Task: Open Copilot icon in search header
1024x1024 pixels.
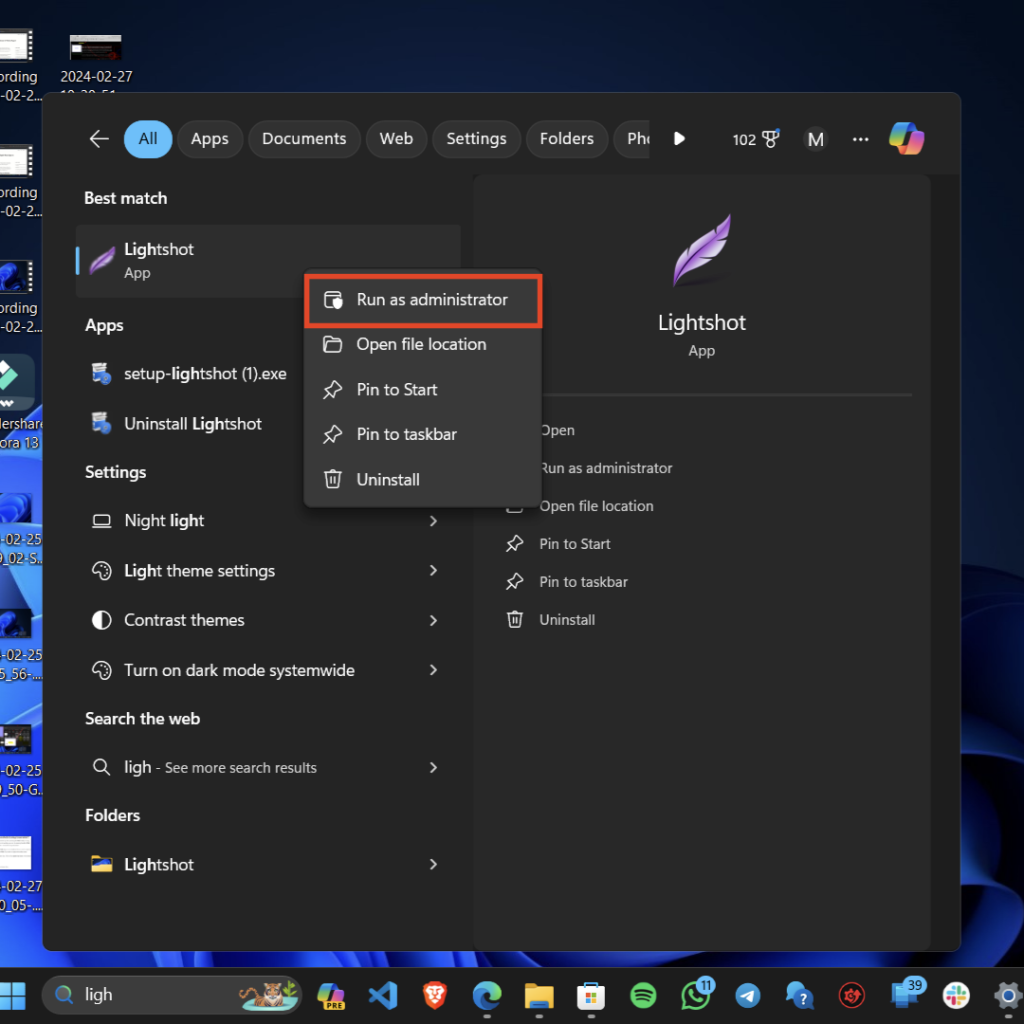Action: (x=906, y=138)
